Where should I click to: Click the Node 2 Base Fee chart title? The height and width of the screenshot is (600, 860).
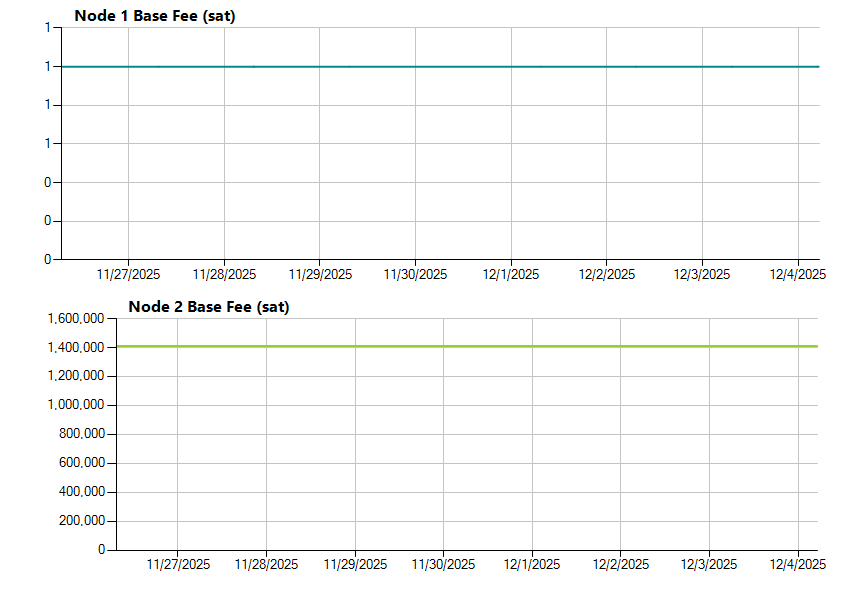point(208,306)
